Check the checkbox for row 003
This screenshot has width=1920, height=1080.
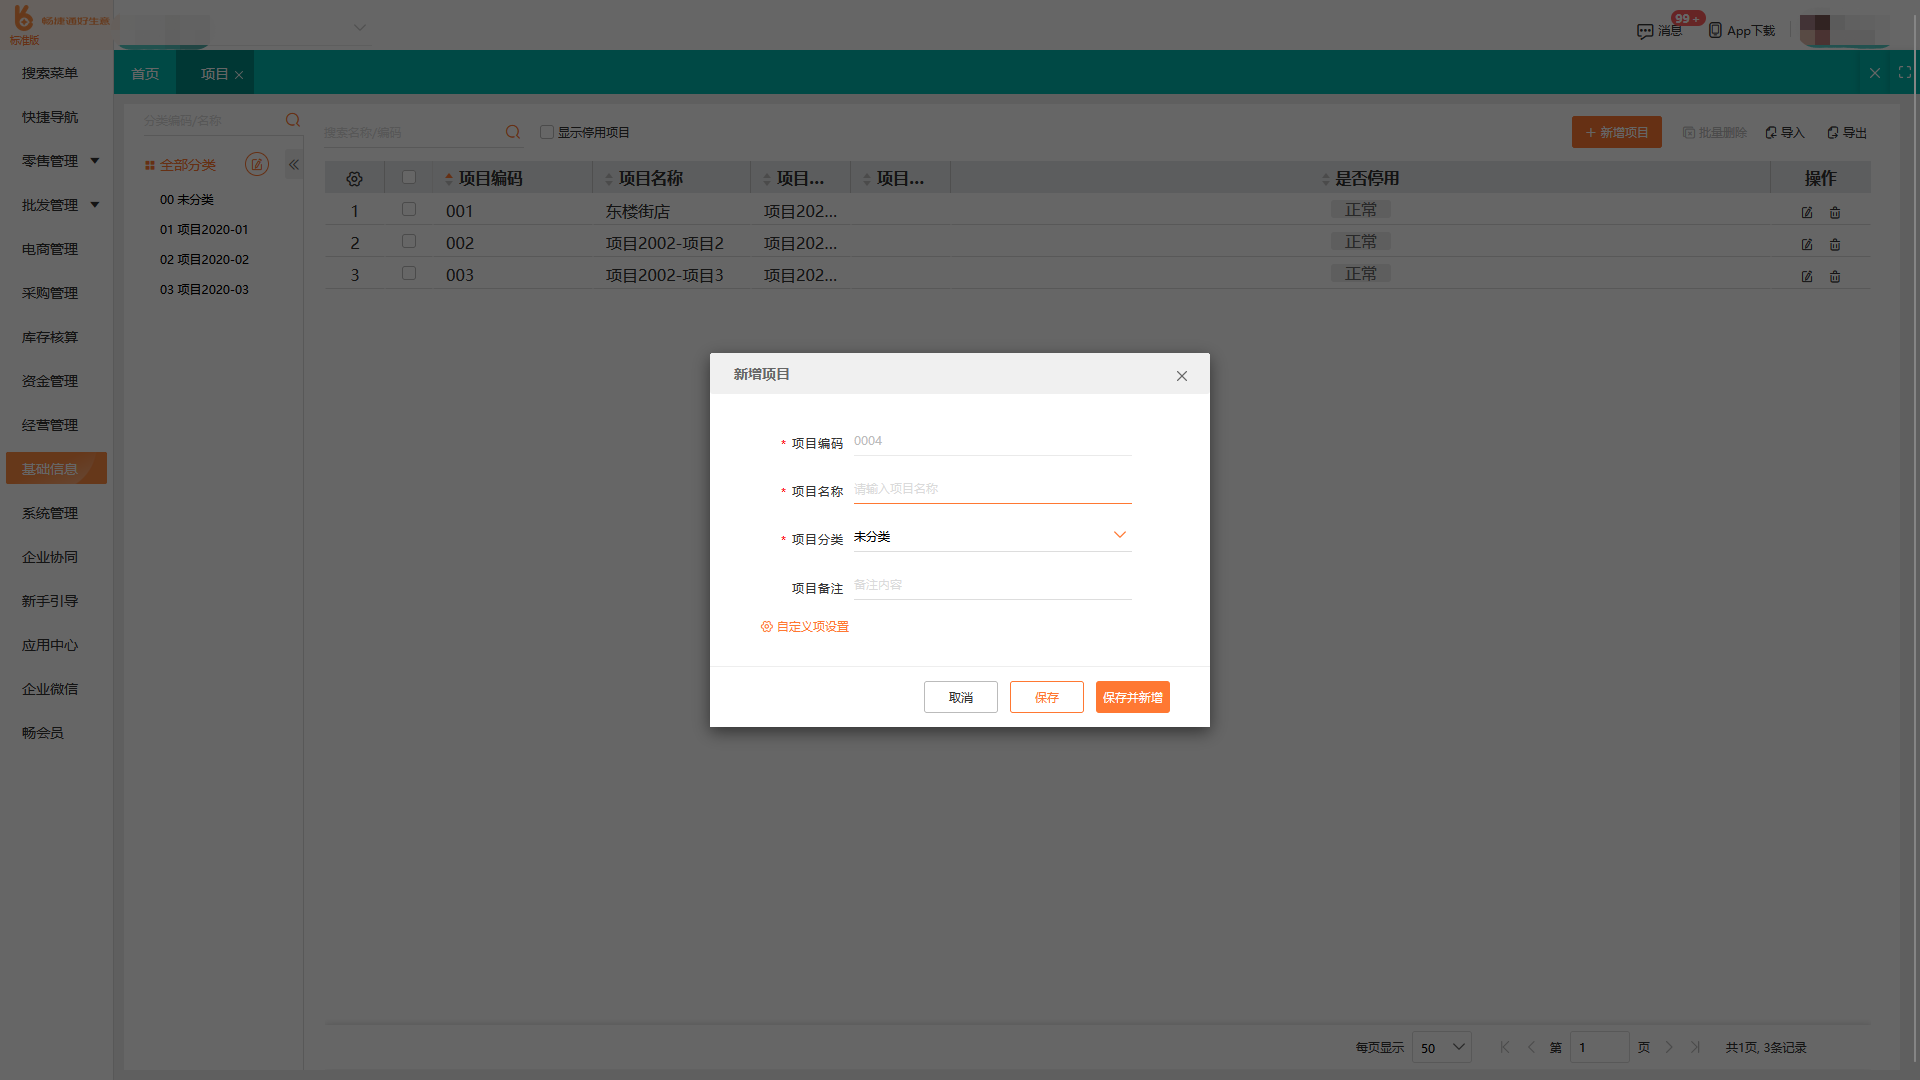409,273
